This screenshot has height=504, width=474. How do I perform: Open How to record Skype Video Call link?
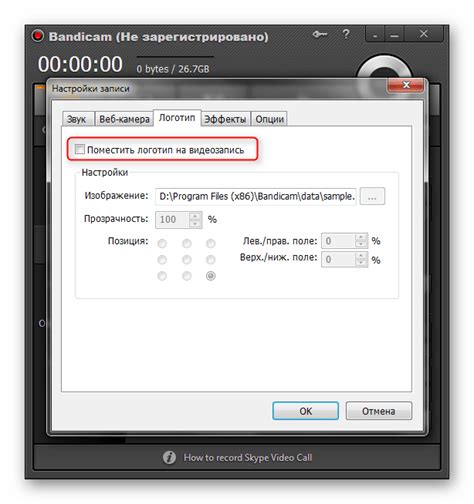(x=248, y=458)
